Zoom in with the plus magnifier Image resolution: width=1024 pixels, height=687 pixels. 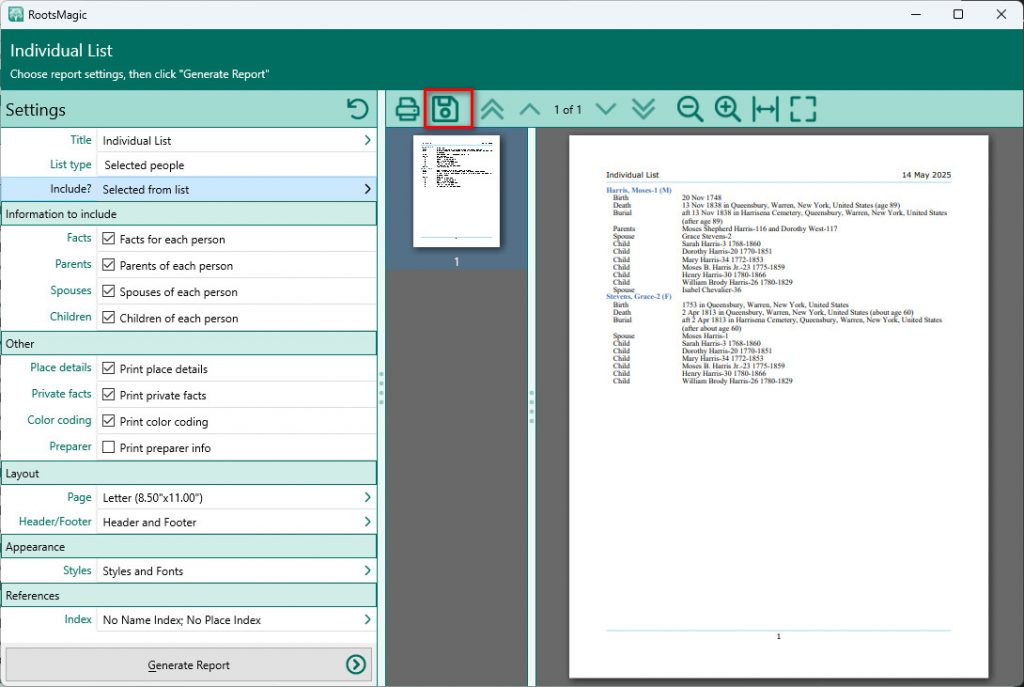coord(728,109)
